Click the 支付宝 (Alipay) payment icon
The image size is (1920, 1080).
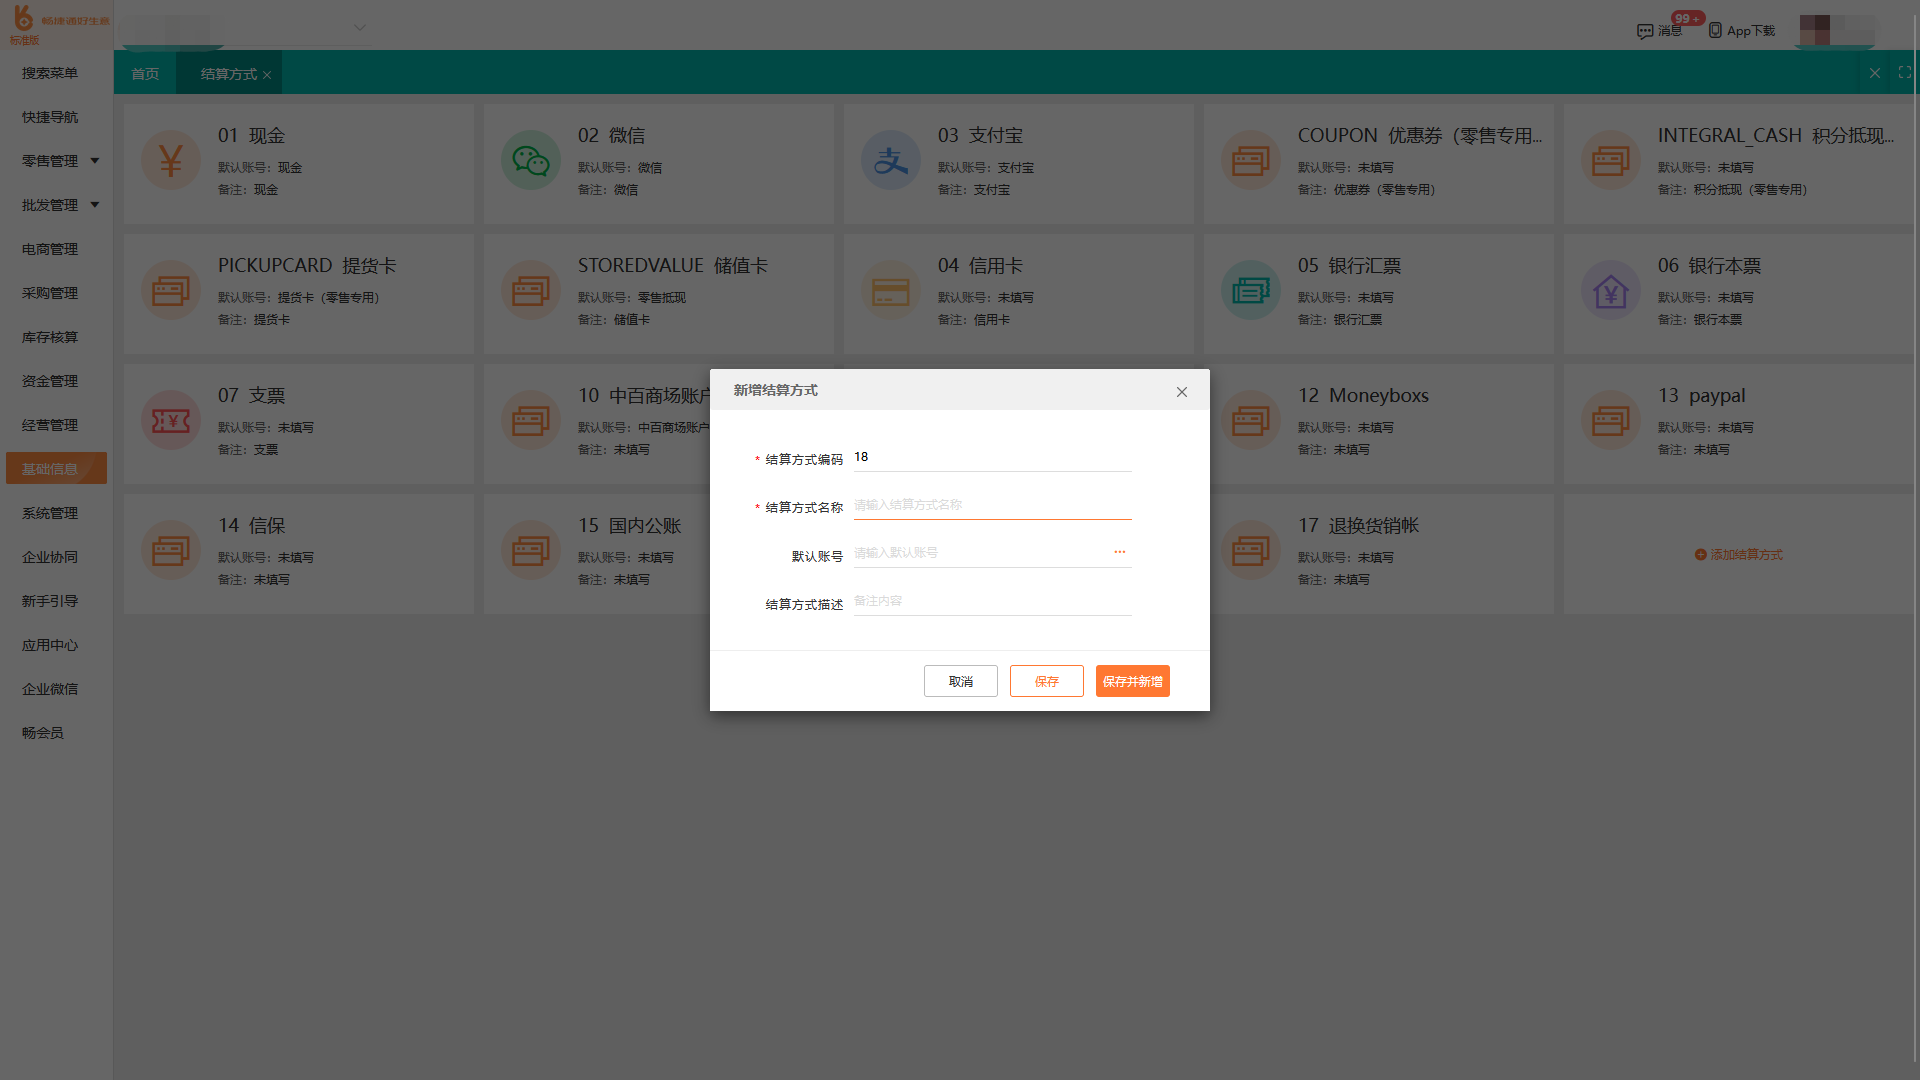coord(889,160)
